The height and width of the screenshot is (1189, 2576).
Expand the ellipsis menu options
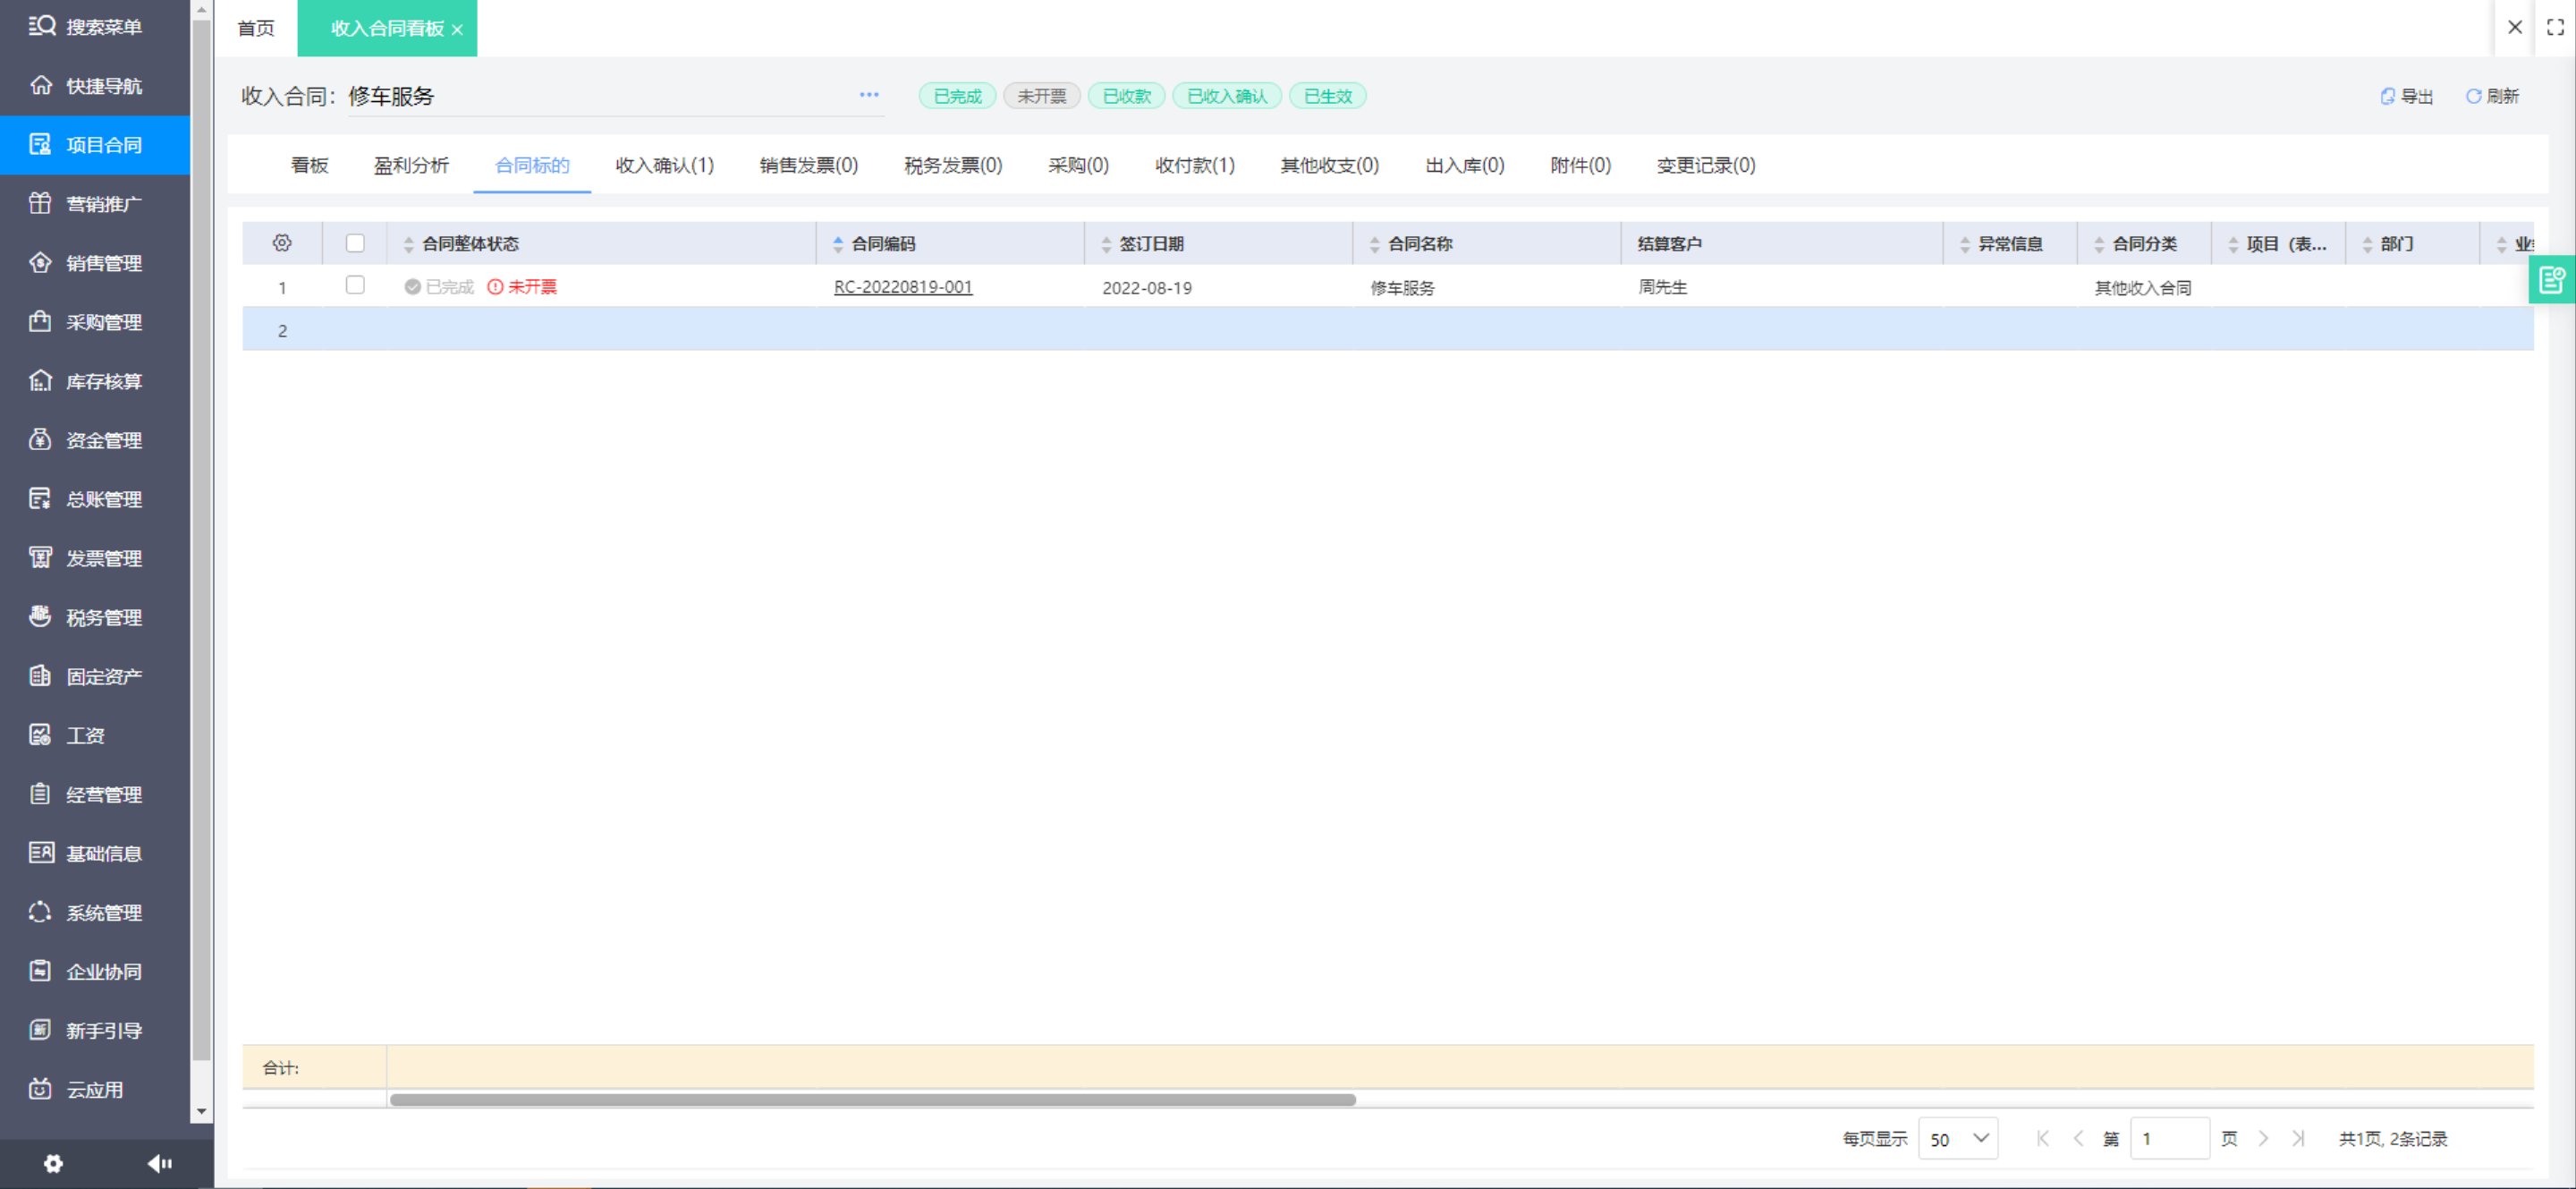click(869, 94)
